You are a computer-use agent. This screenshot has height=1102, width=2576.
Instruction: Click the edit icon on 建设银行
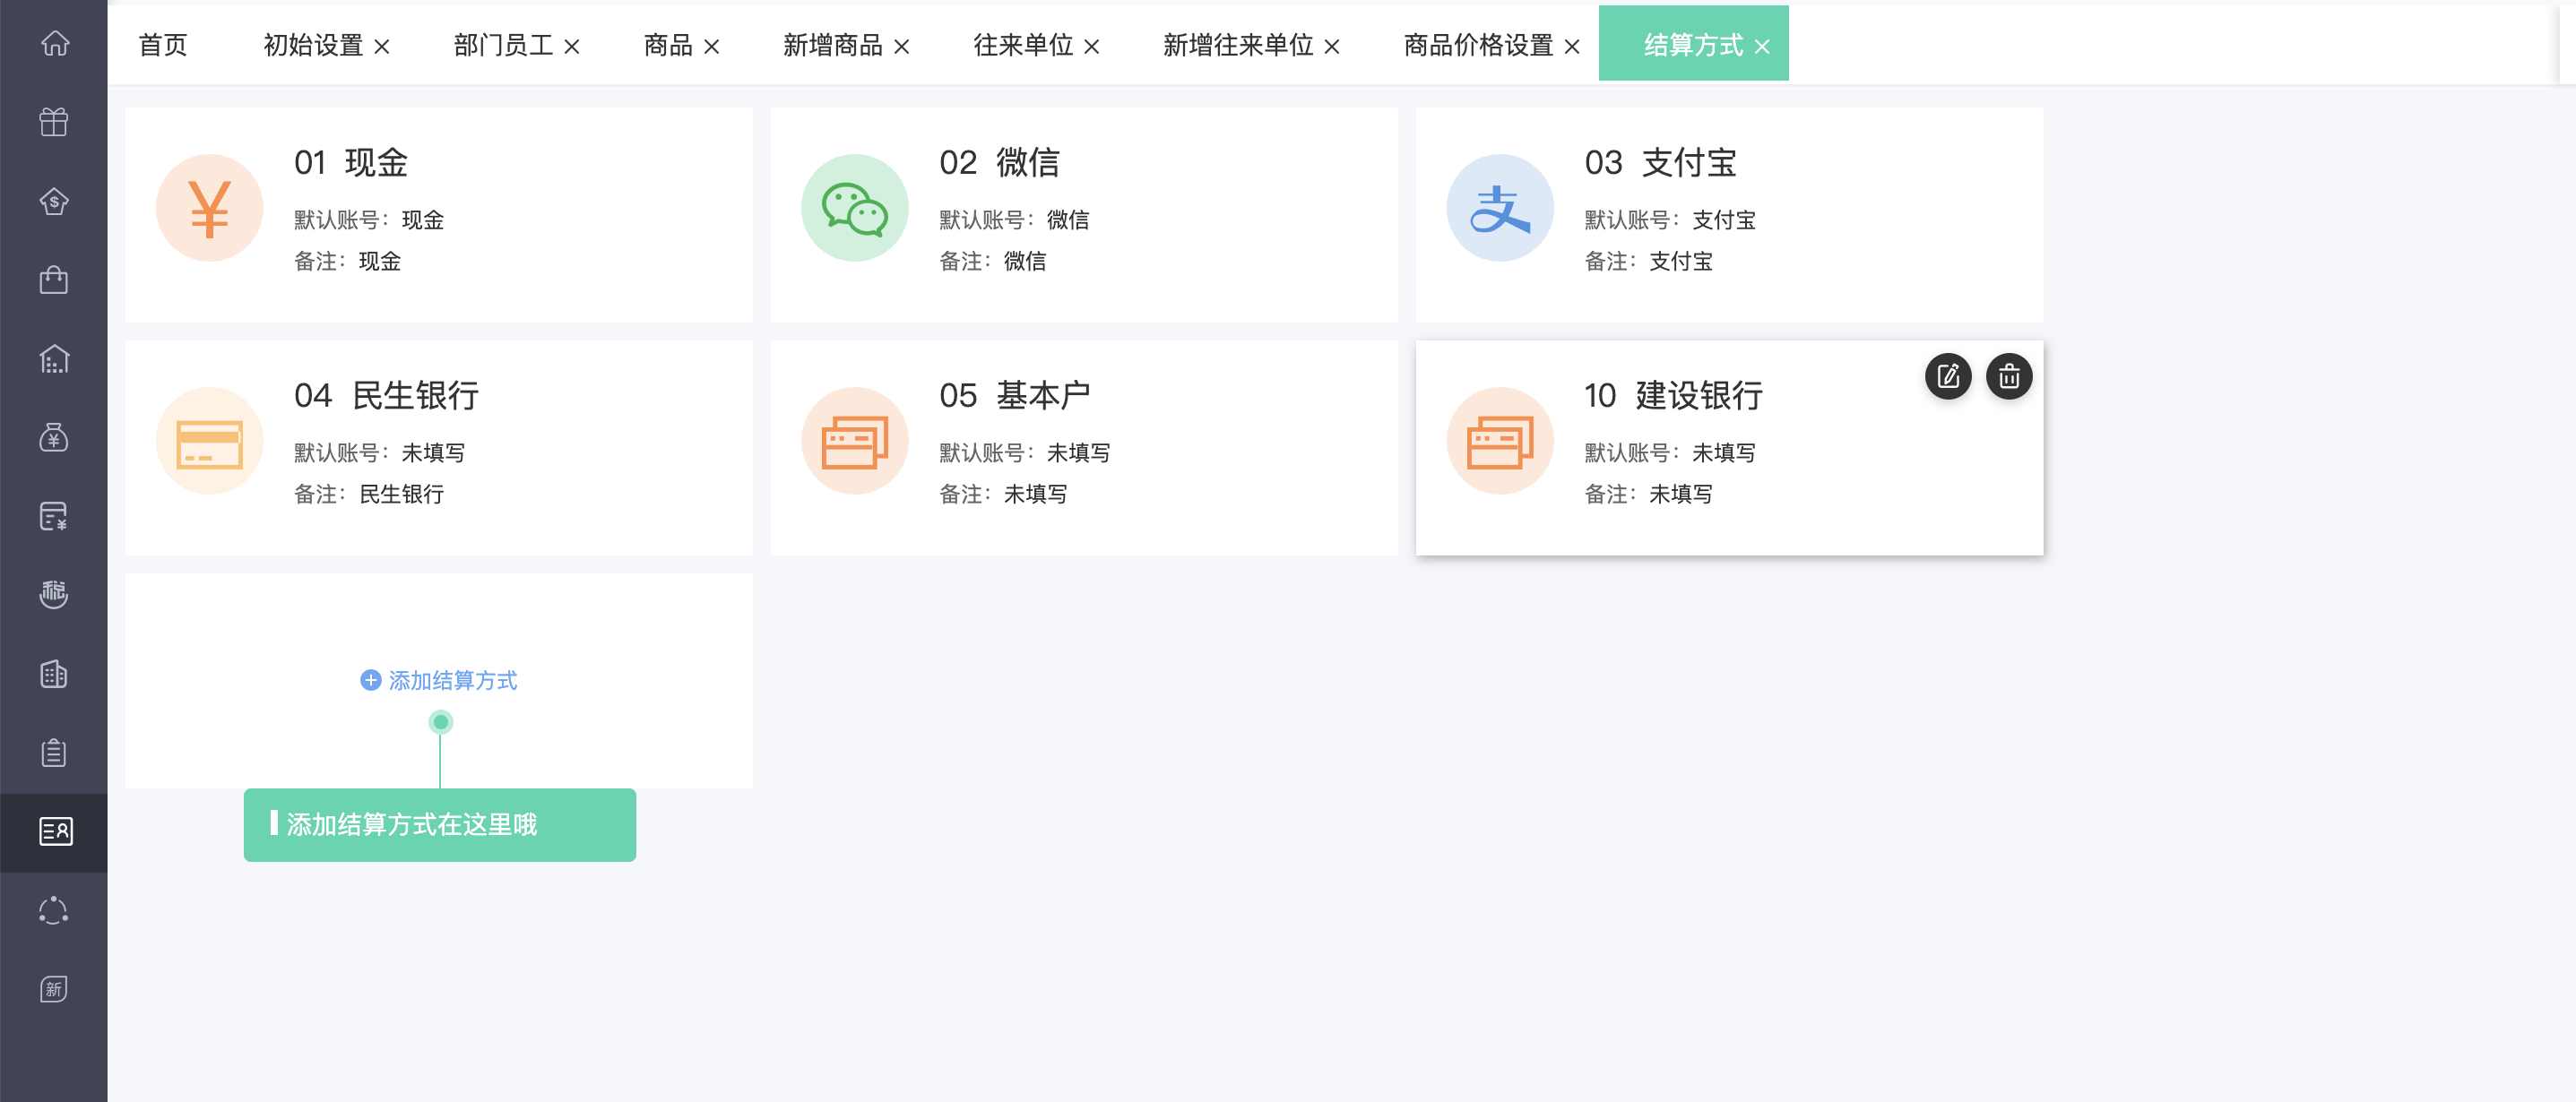click(x=1947, y=378)
